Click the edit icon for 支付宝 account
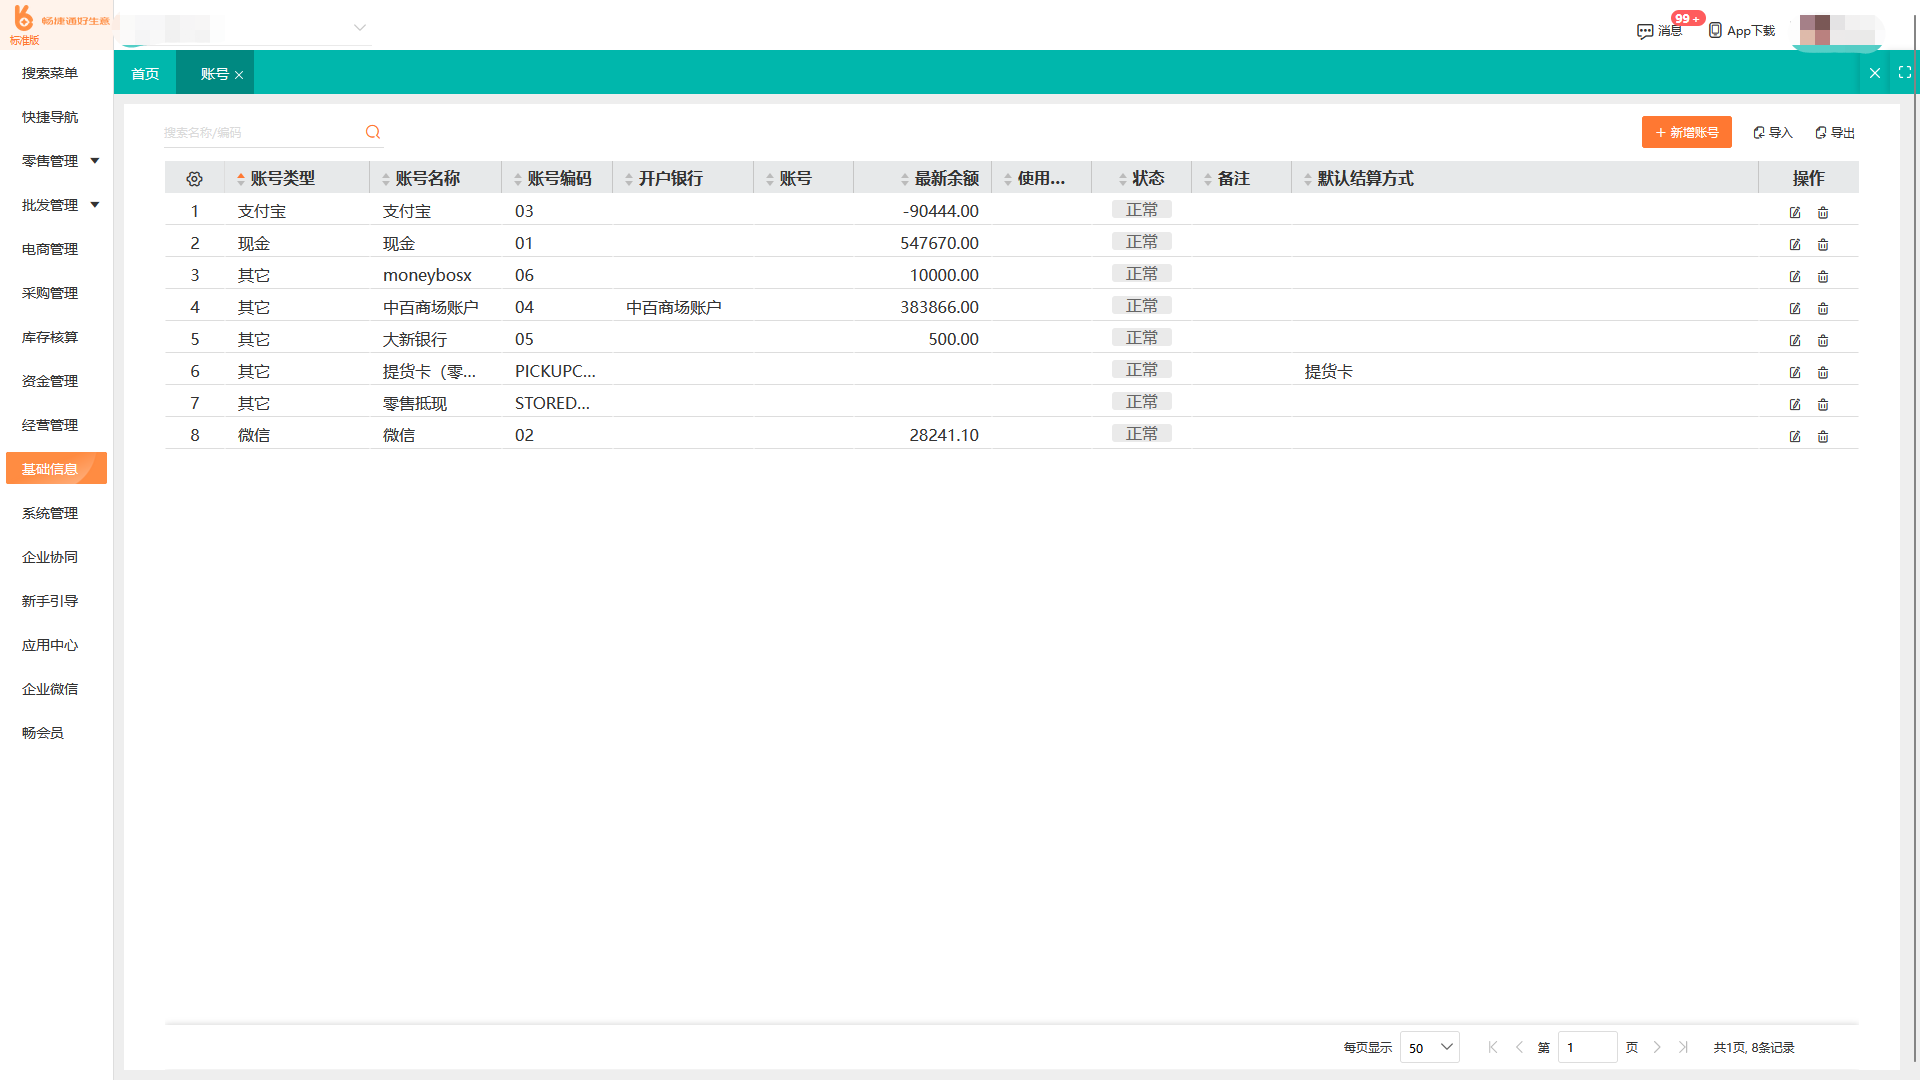The image size is (1920, 1080). click(x=1795, y=211)
